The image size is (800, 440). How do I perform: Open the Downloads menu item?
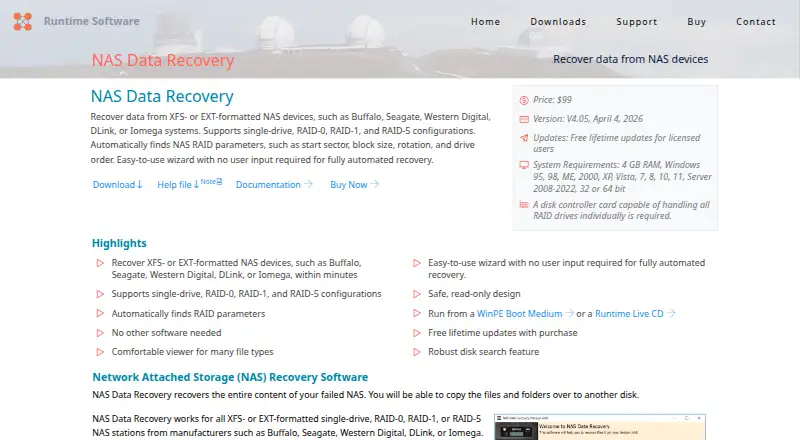pos(558,21)
